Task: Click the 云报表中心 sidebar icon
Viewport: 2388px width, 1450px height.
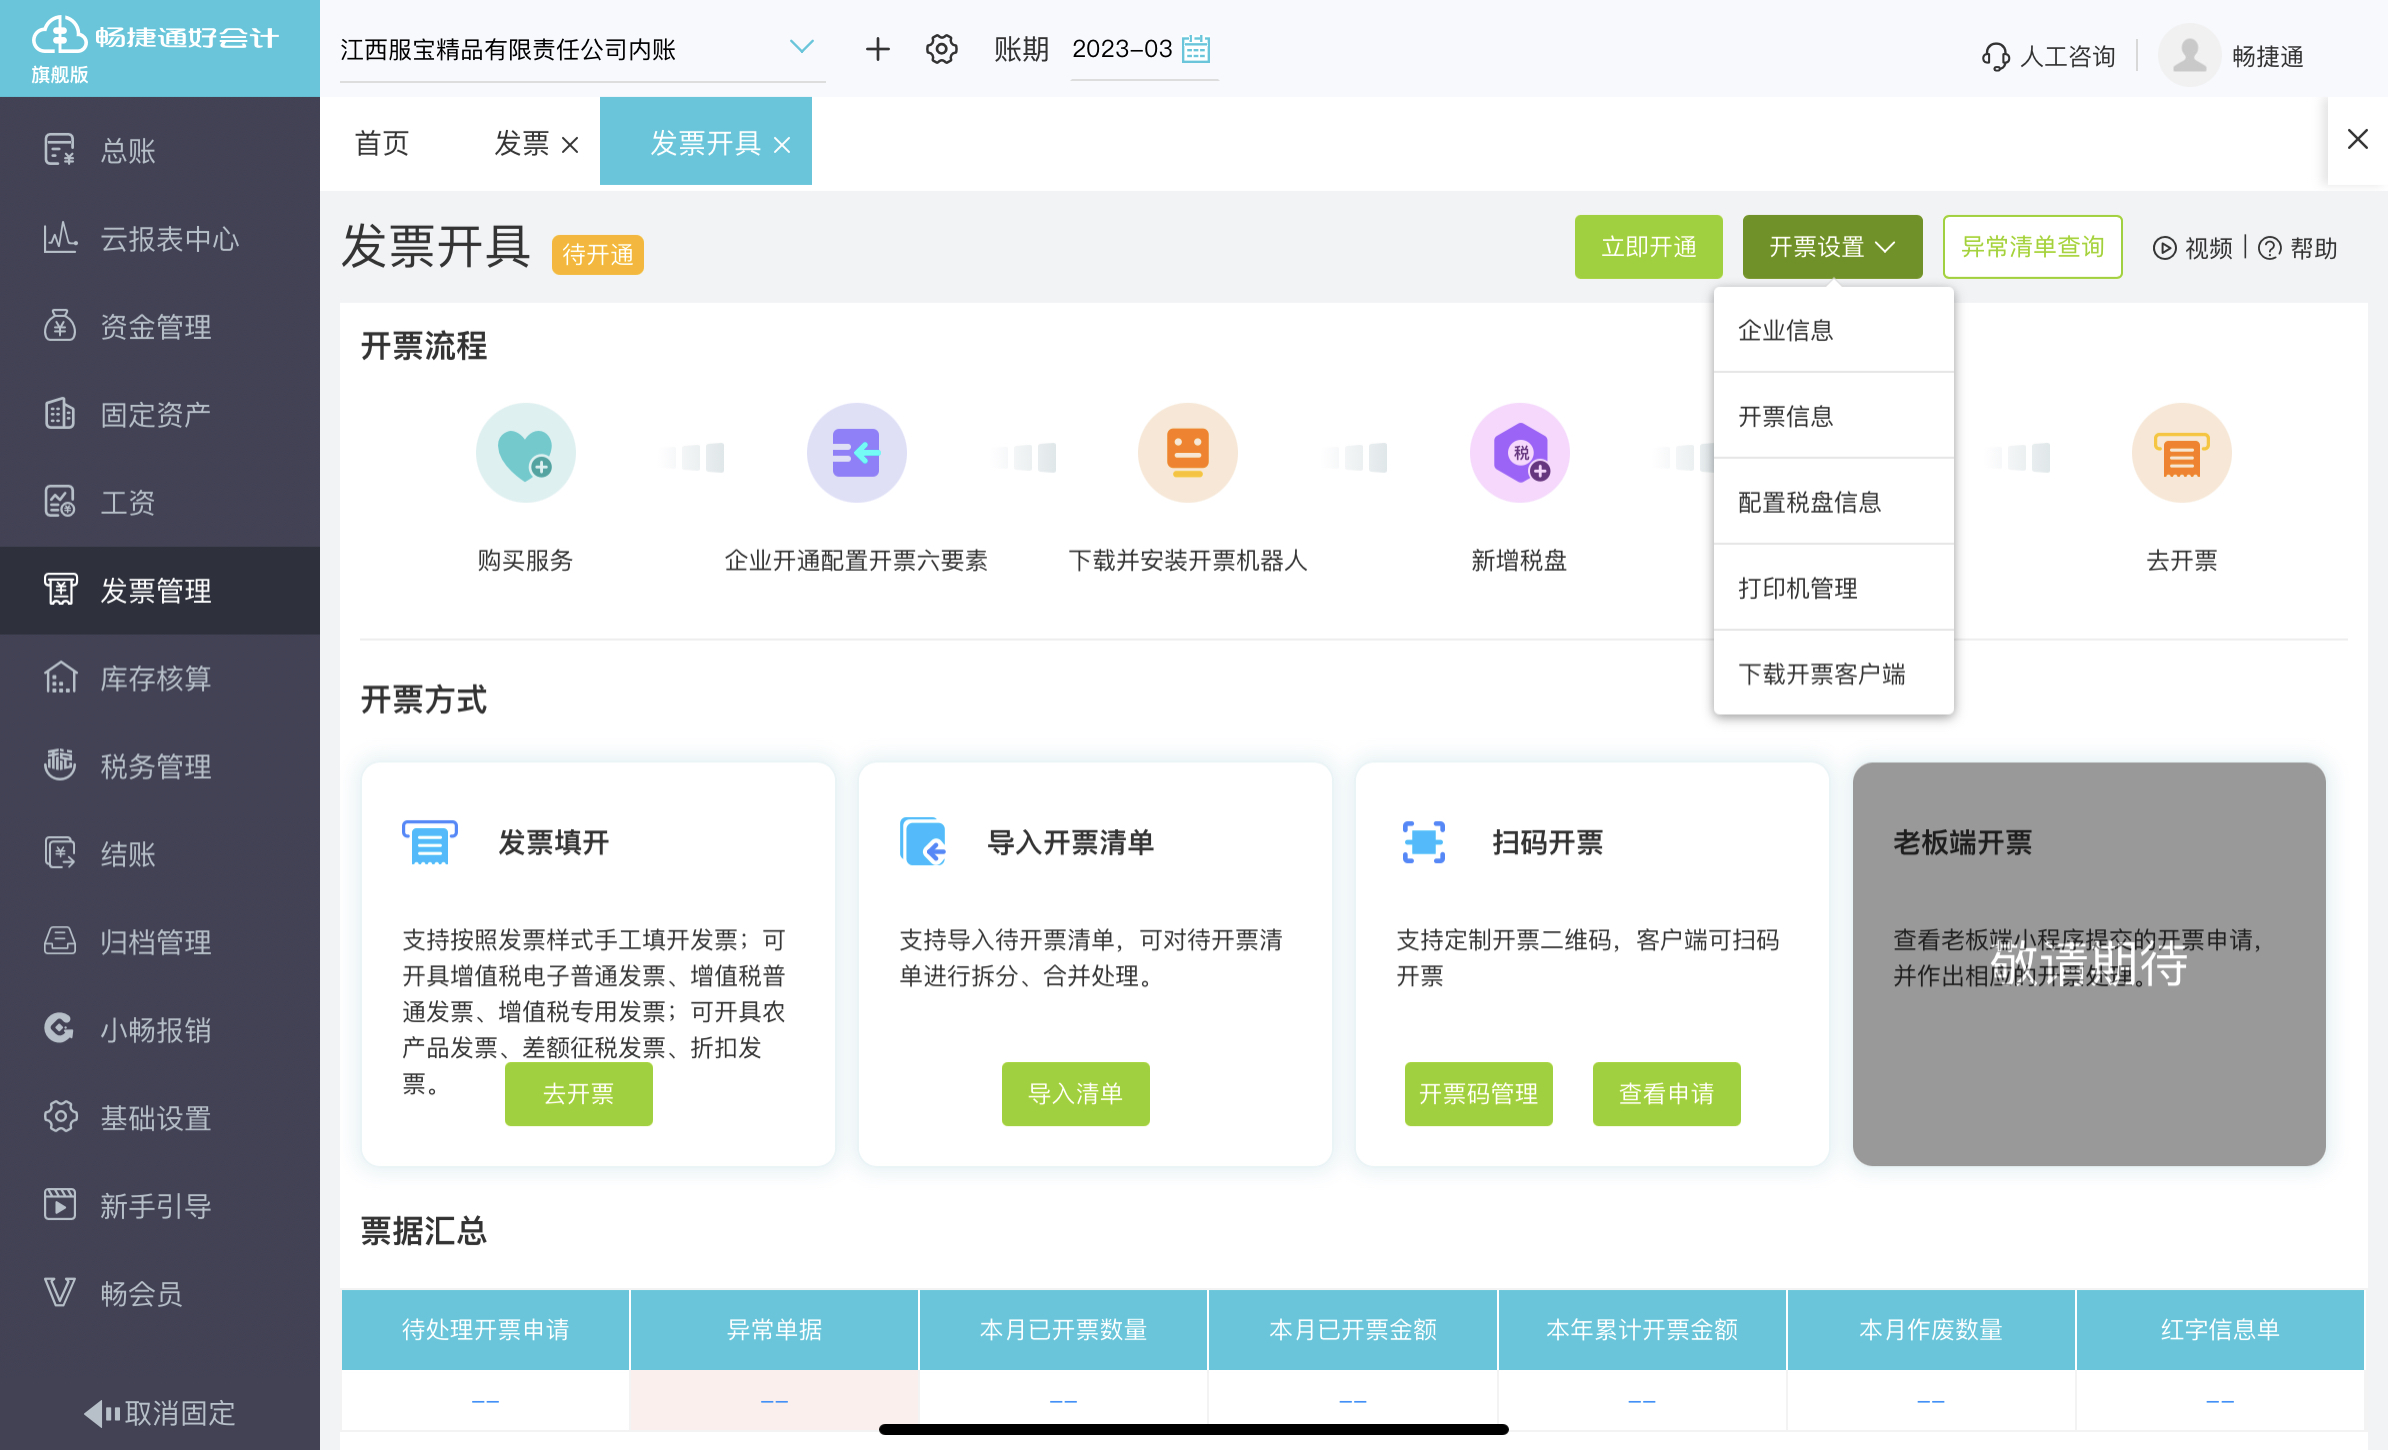Action: pyautogui.click(x=60, y=239)
